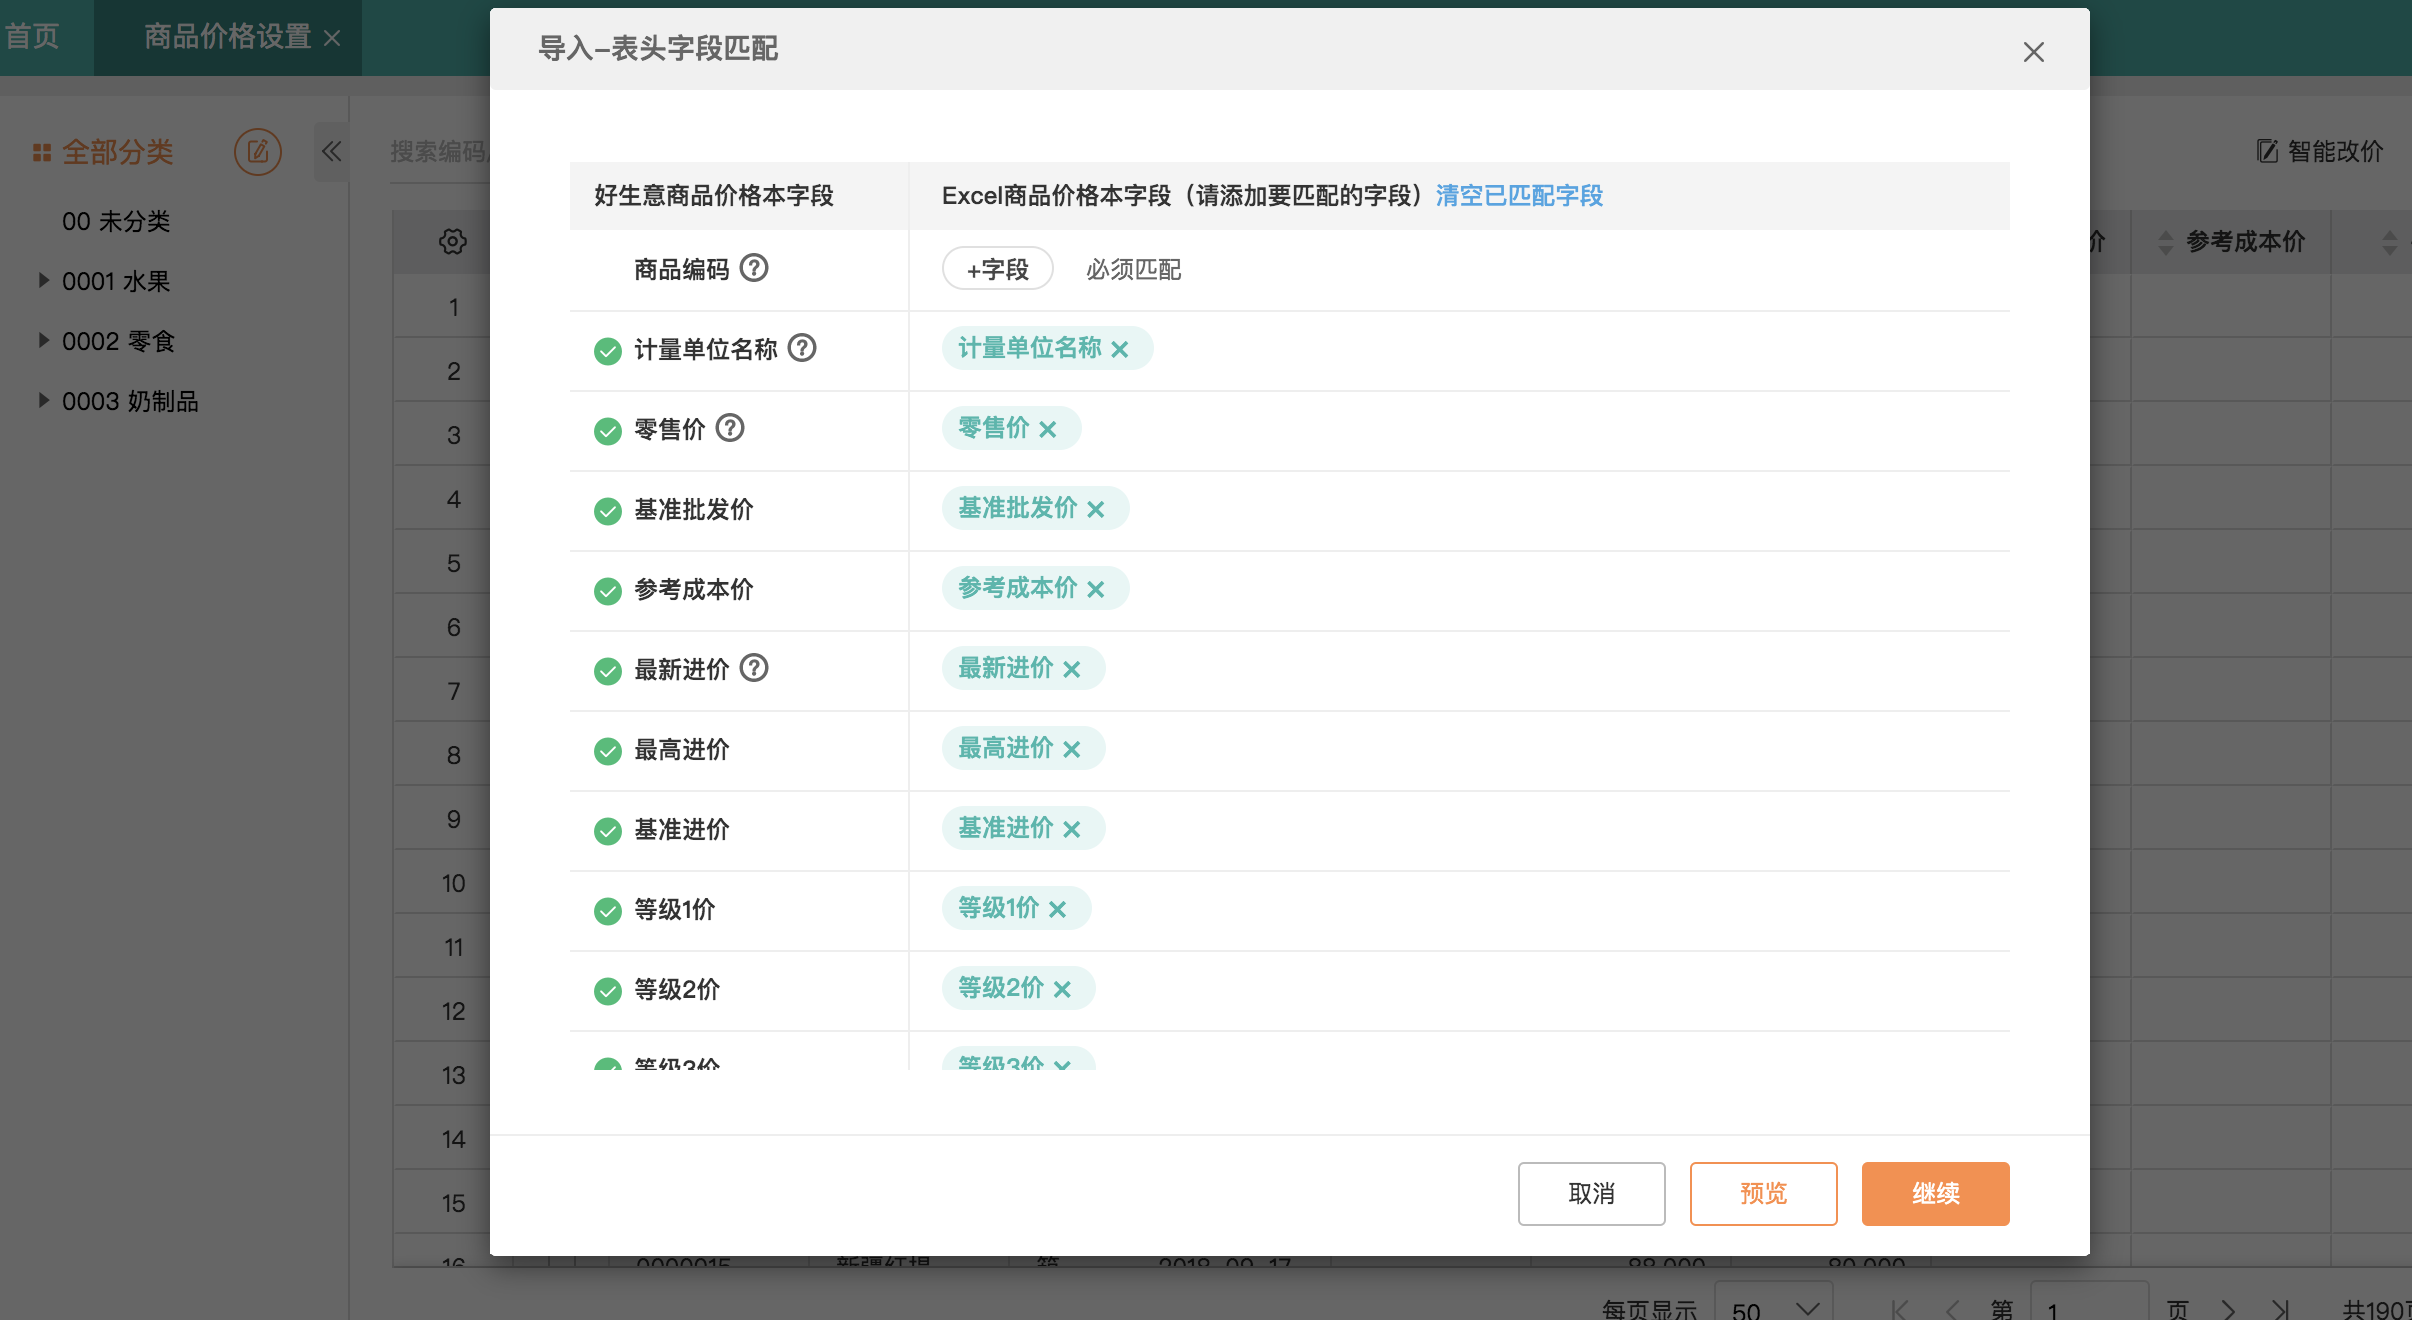This screenshot has height=1320, width=2412.
Task: Click the 预览 button
Action: point(1763,1192)
